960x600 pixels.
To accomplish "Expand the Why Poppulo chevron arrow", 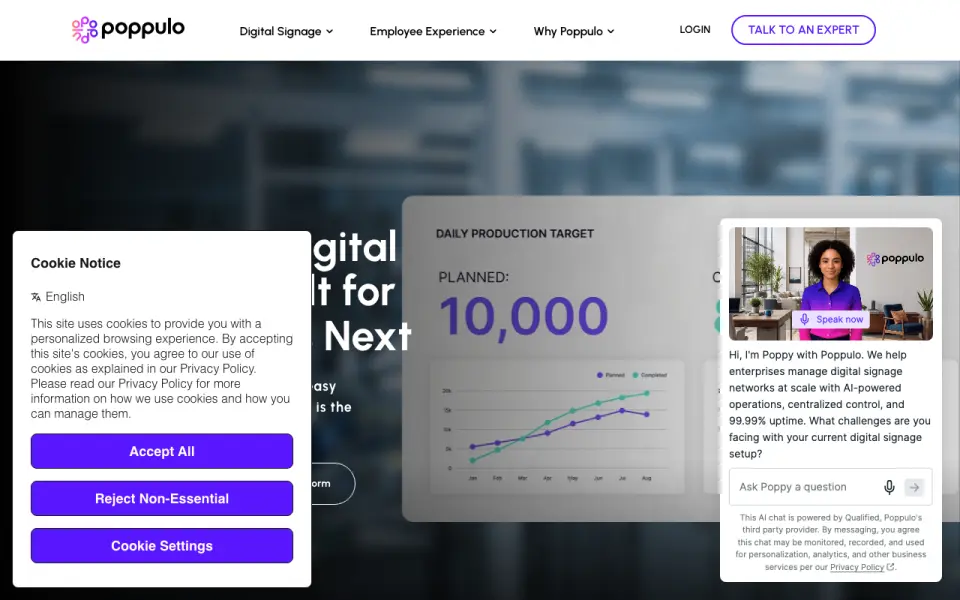I will tap(610, 31).
